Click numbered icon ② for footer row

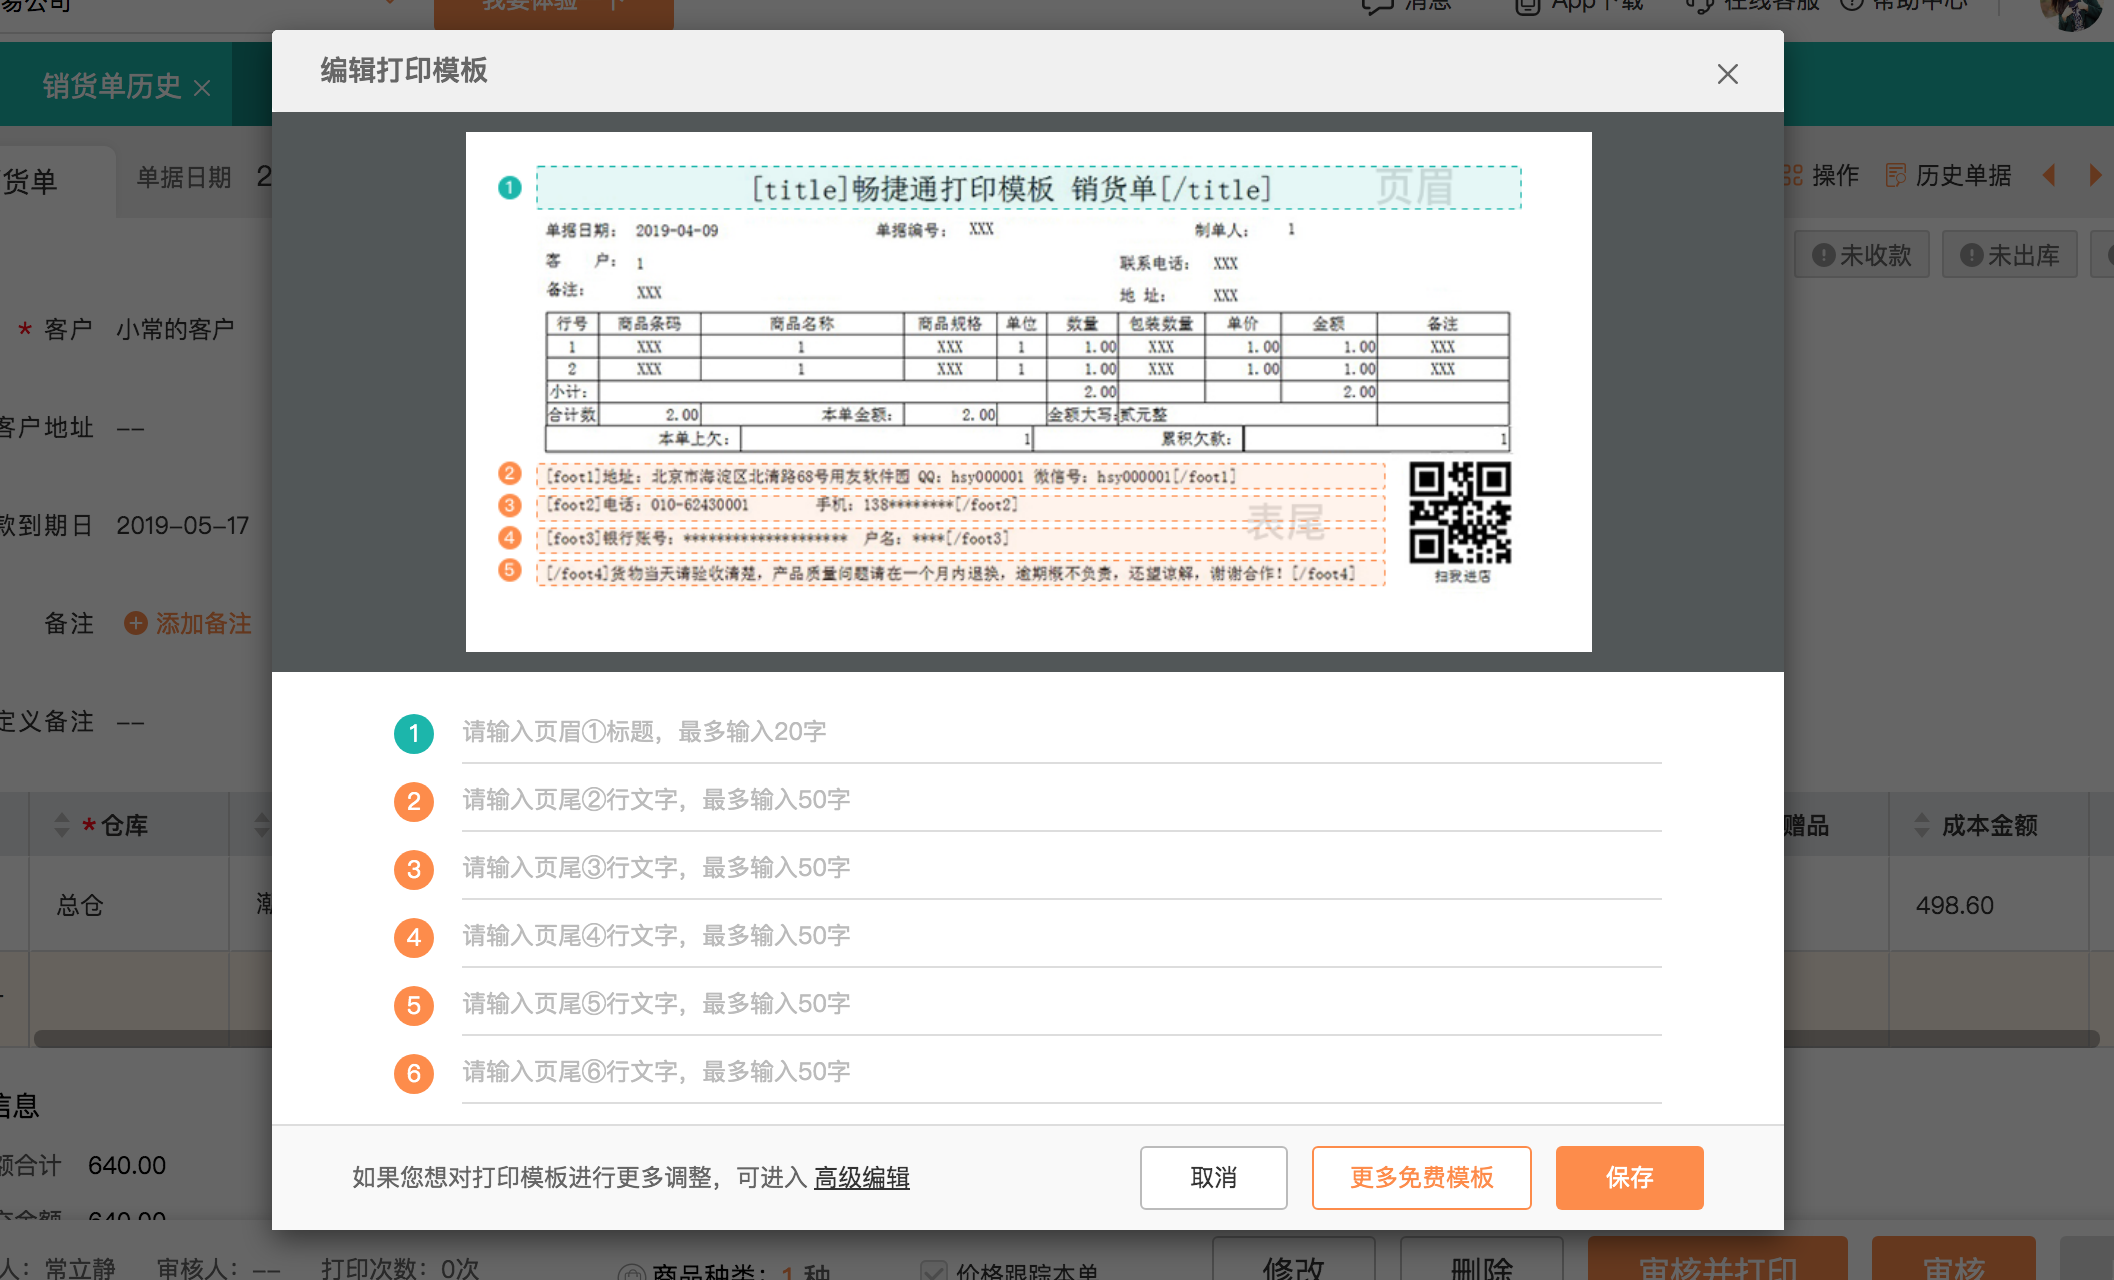418,800
